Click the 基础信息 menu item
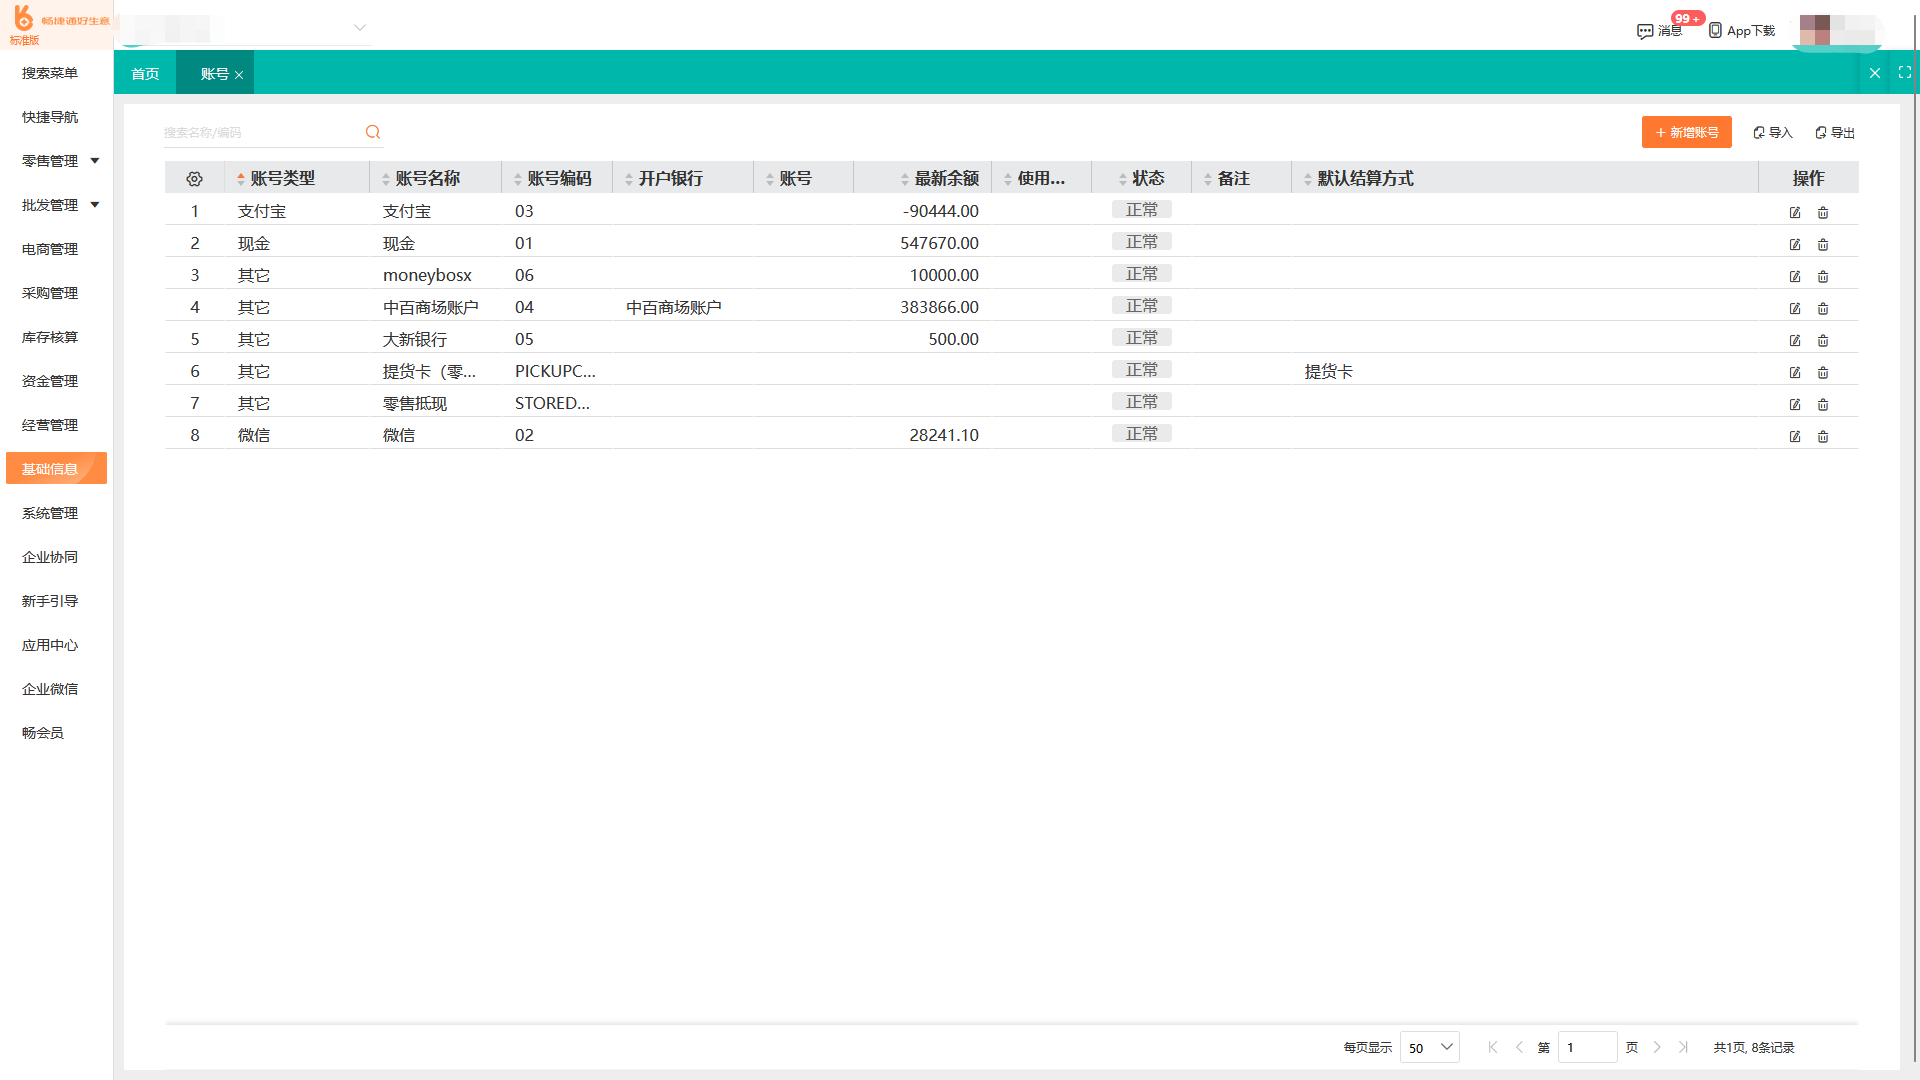 pyautogui.click(x=51, y=468)
